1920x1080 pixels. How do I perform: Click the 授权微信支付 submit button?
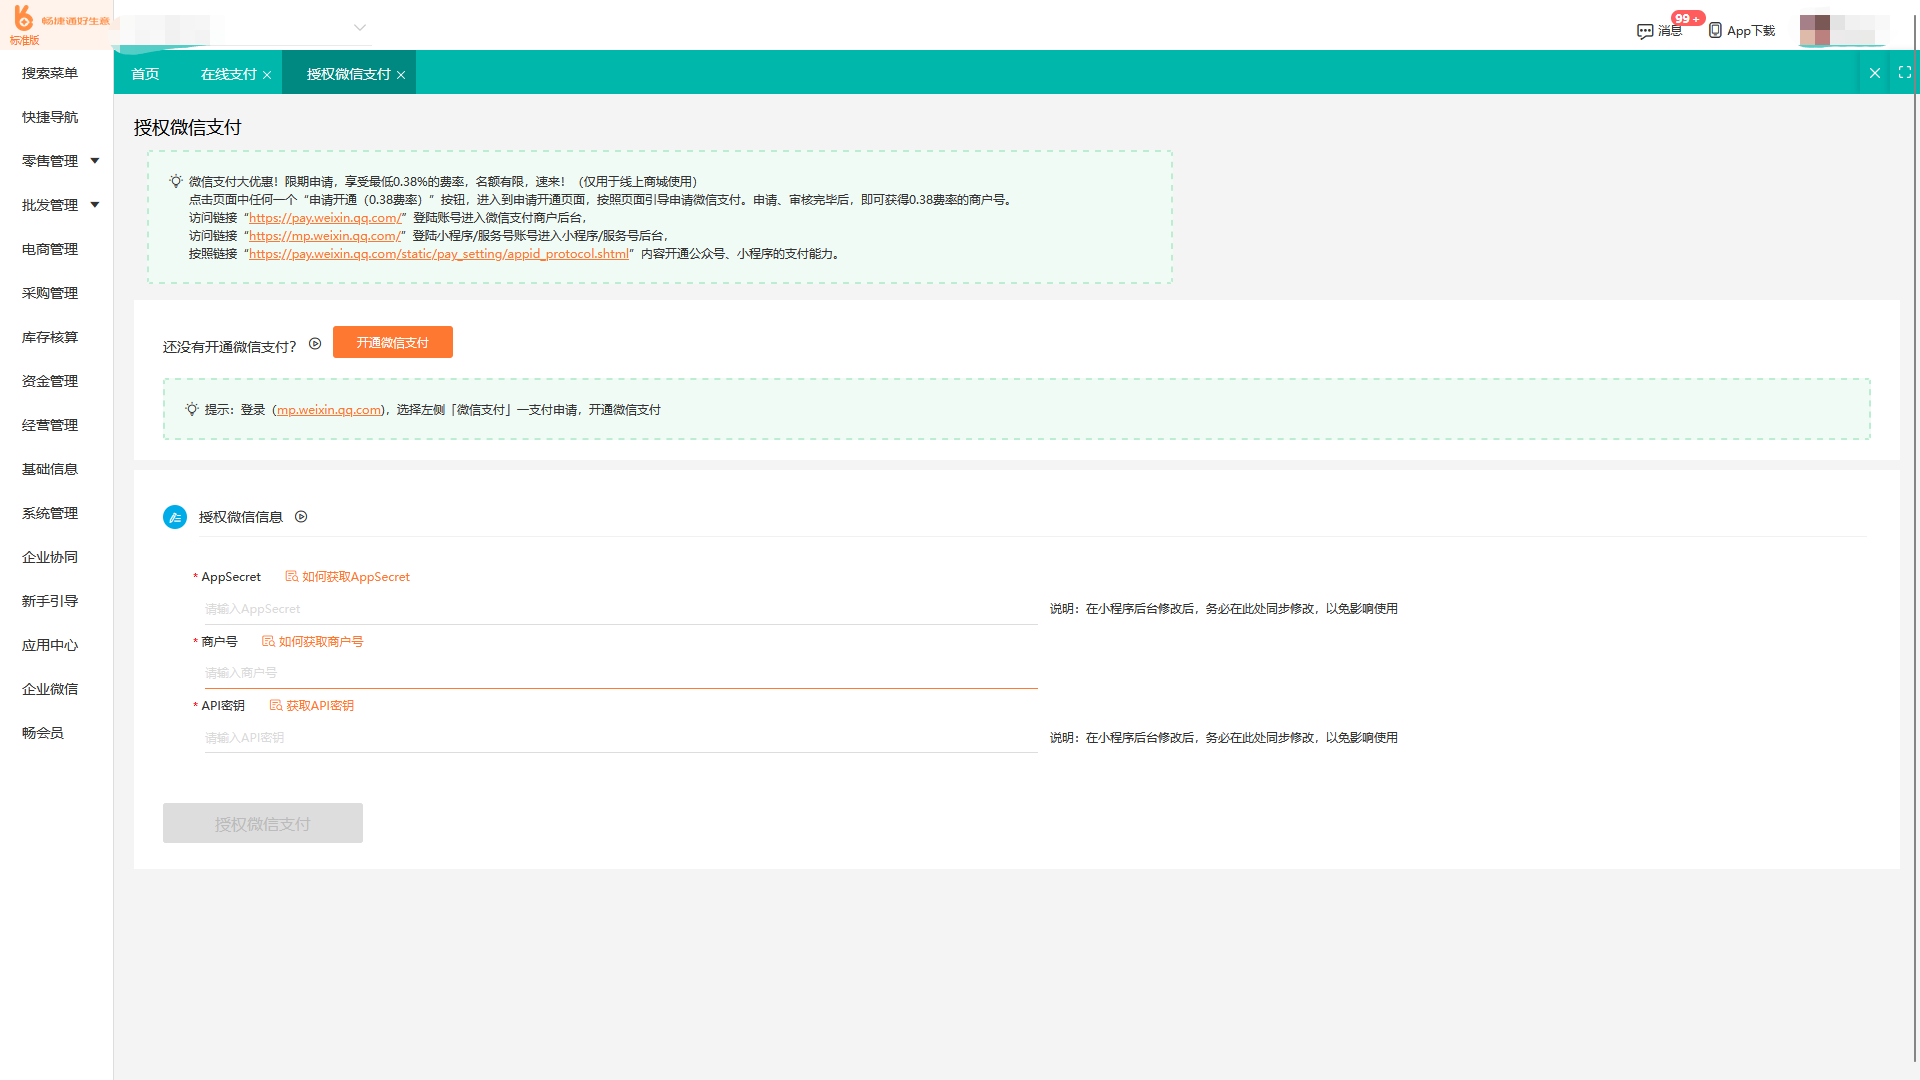262,823
